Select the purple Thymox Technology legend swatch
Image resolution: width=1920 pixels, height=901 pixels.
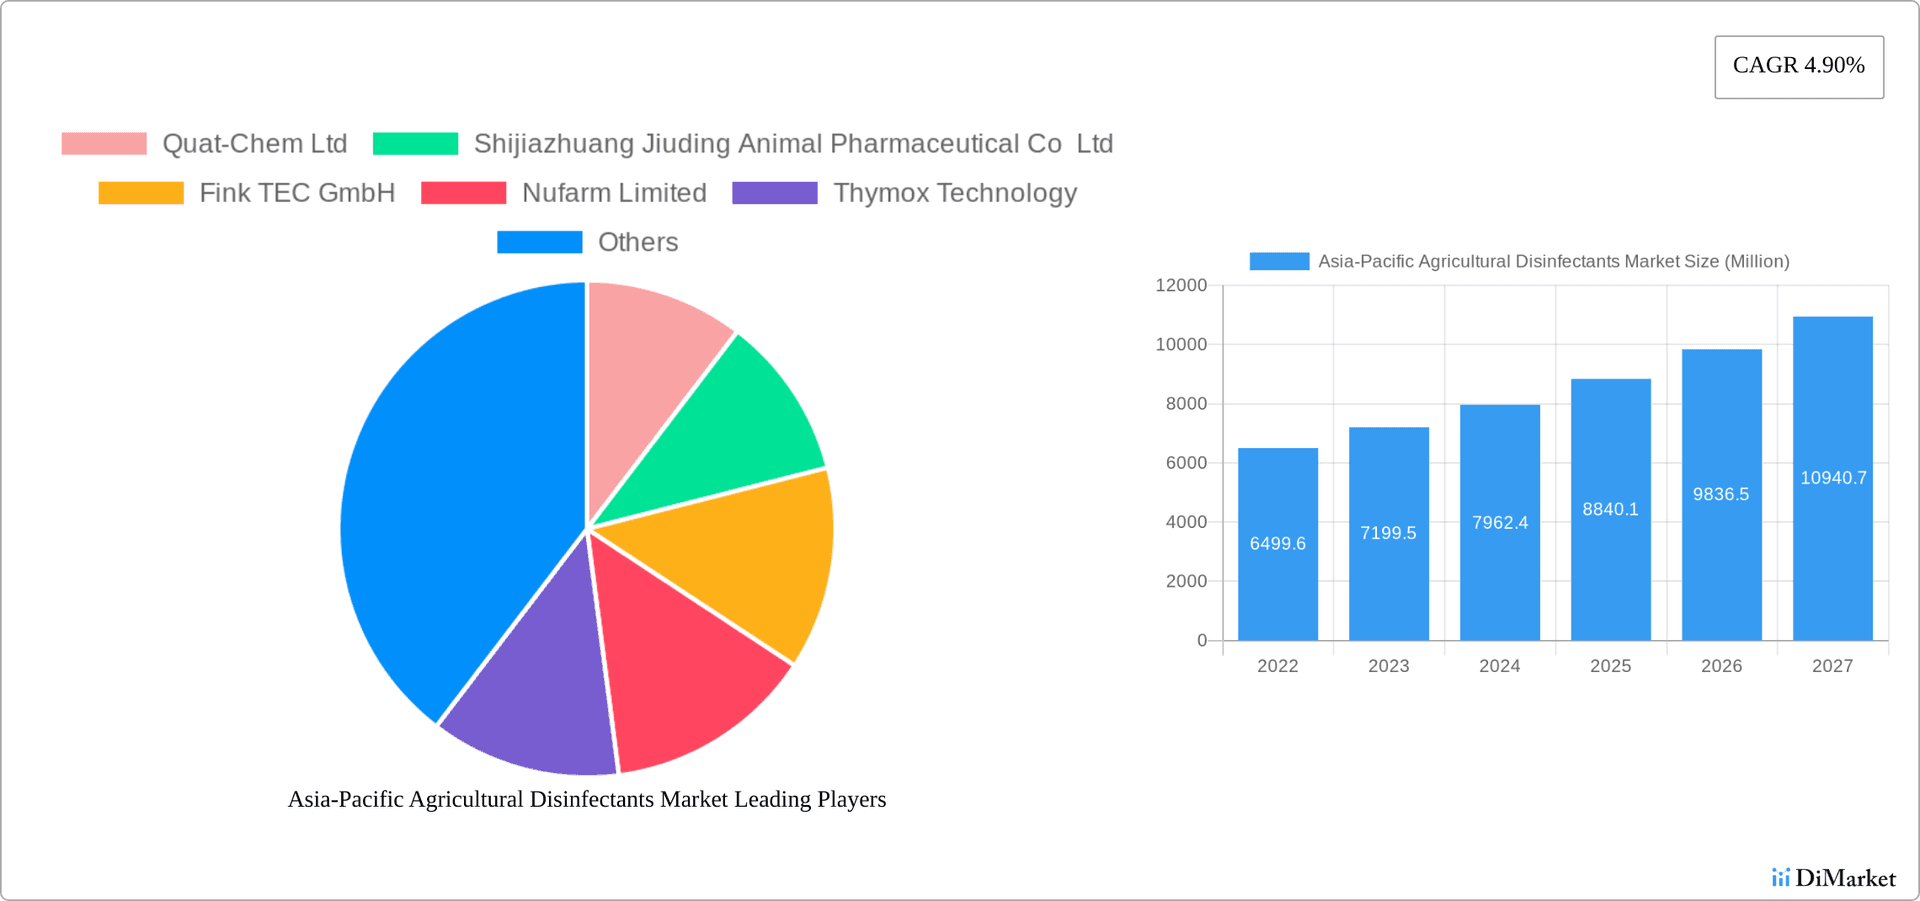[774, 192]
